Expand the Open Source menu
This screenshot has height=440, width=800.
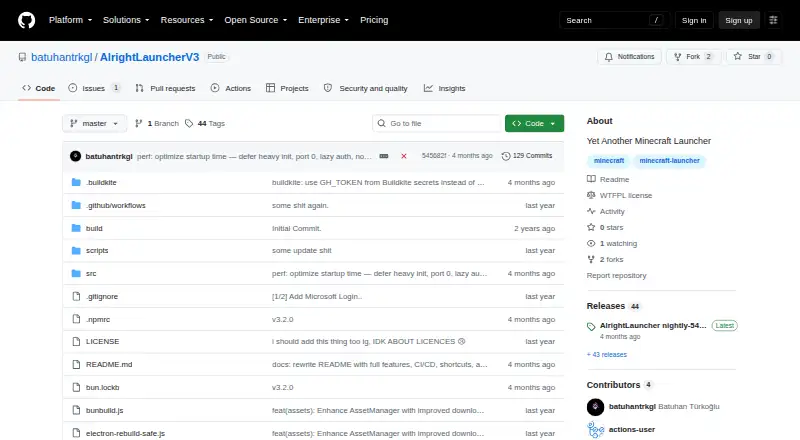[256, 20]
